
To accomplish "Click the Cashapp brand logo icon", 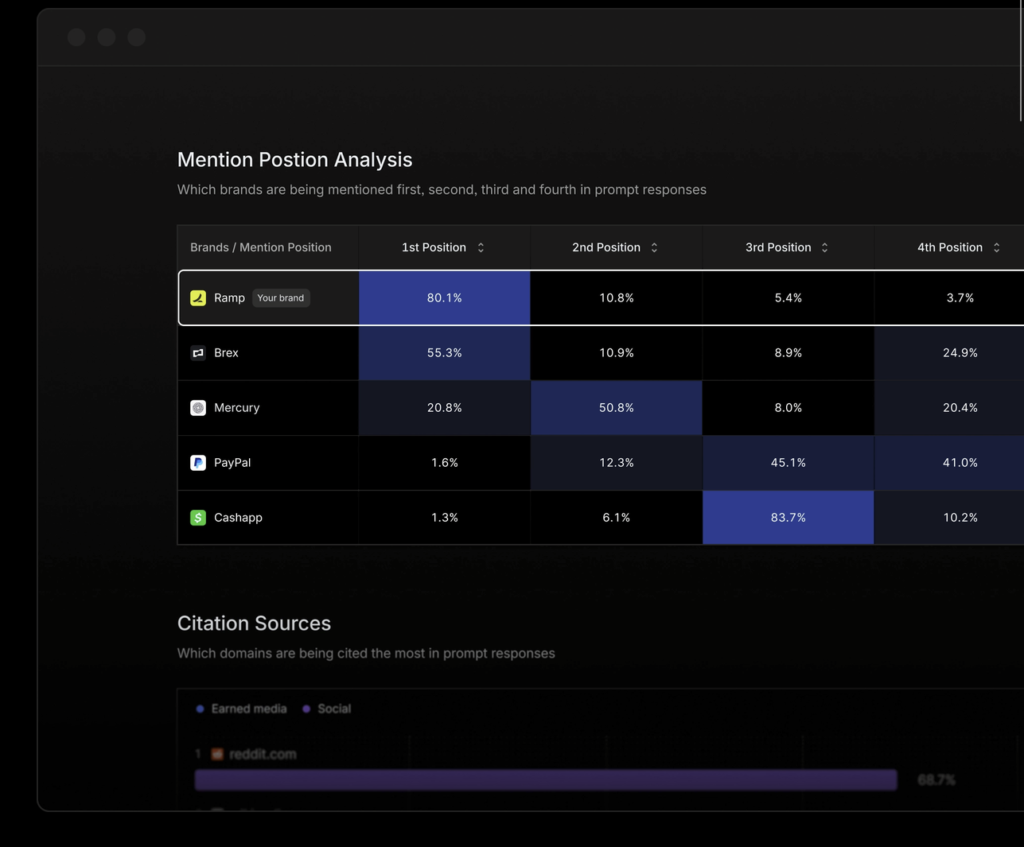I will point(198,517).
